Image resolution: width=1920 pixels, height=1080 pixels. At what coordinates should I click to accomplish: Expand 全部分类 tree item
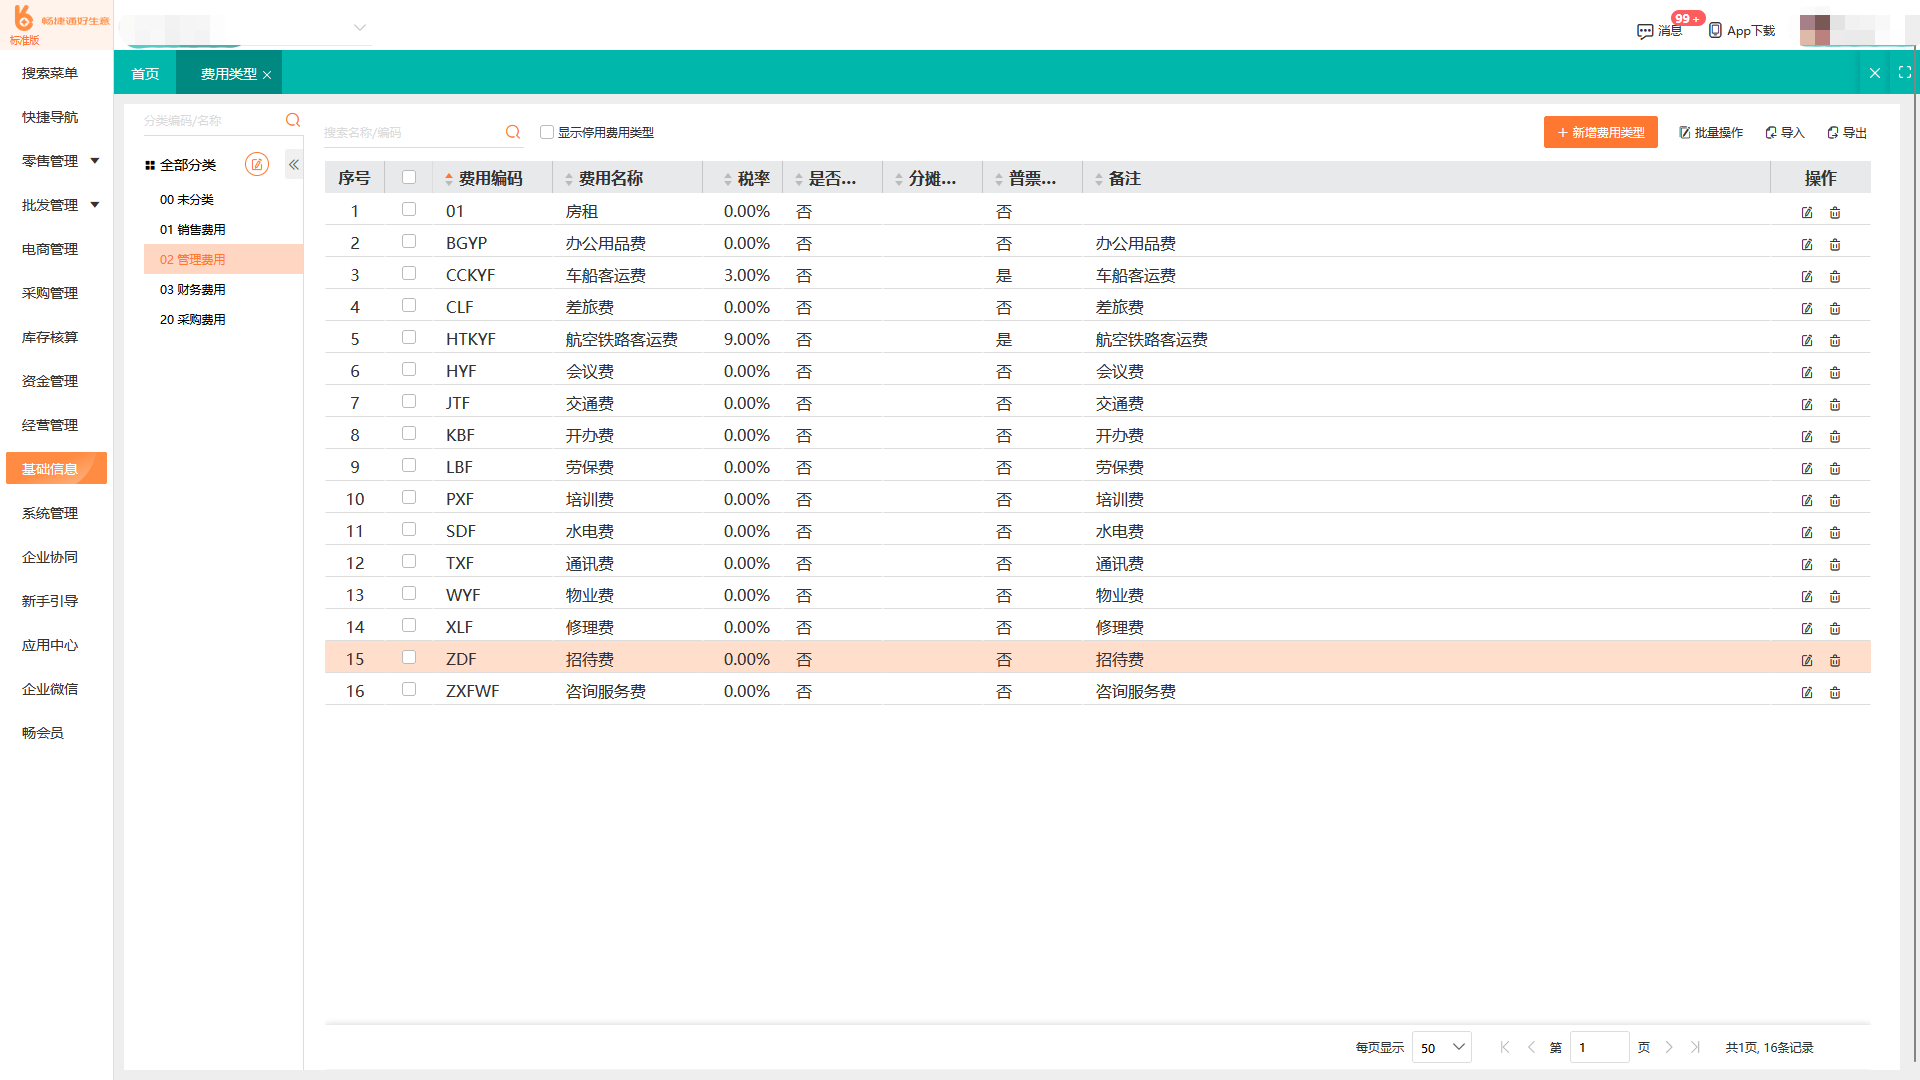(148, 165)
